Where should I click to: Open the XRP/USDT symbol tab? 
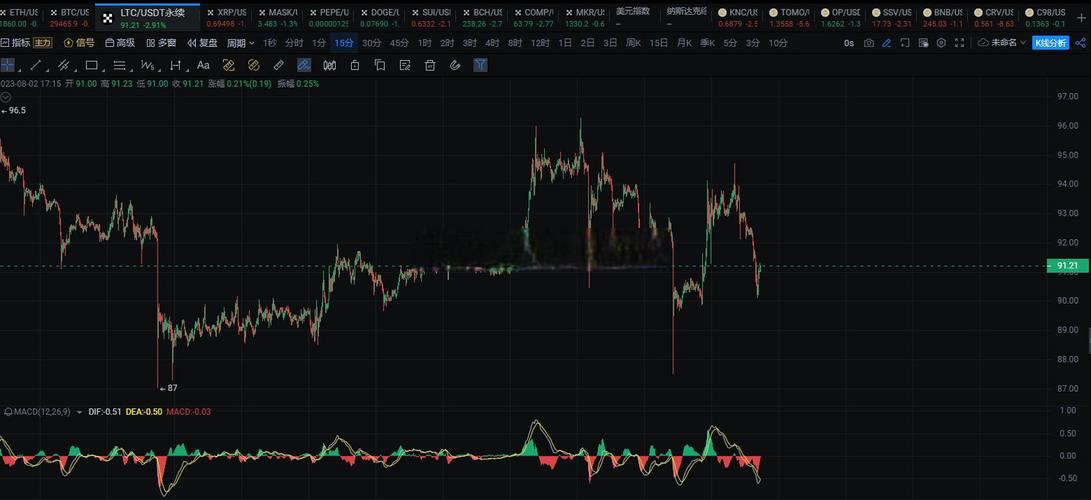226,17
